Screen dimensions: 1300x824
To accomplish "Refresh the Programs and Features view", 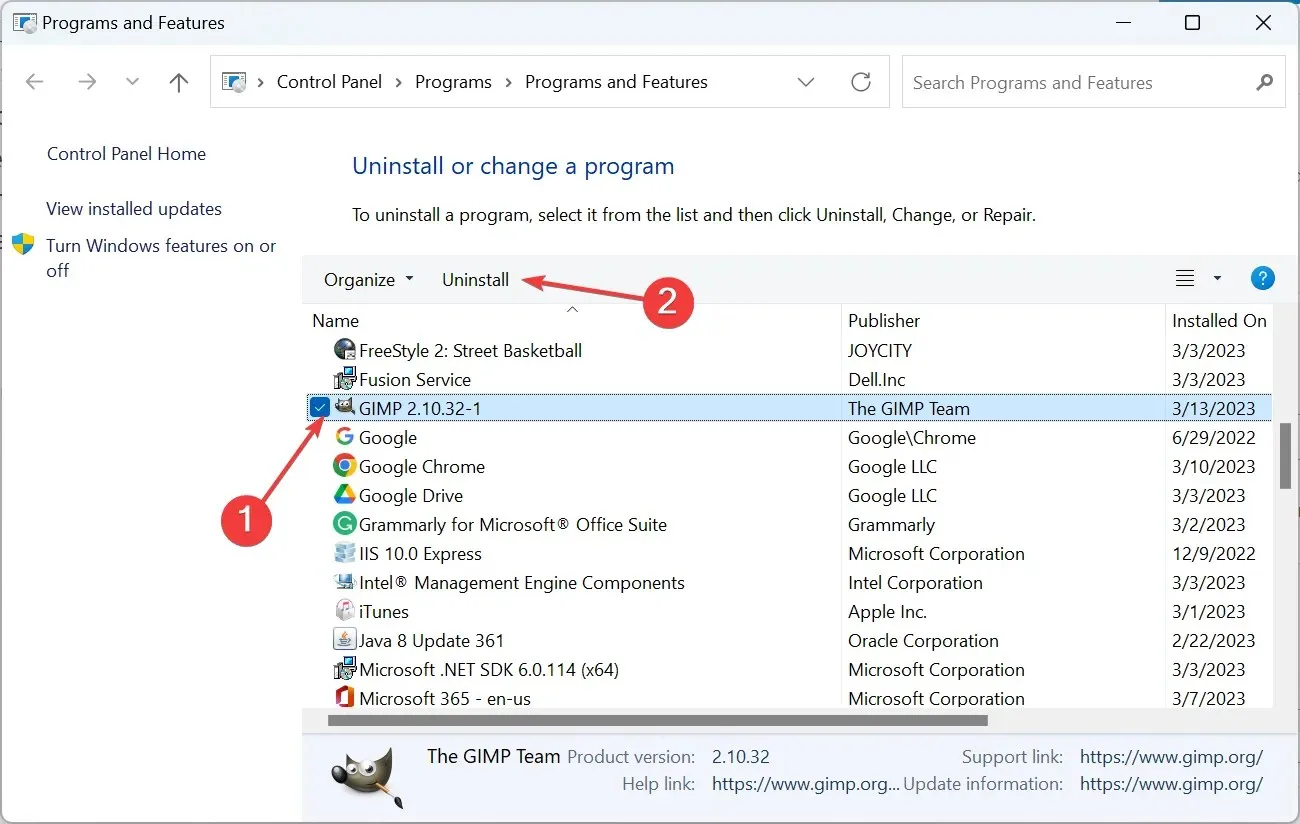I will click(x=861, y=82).
